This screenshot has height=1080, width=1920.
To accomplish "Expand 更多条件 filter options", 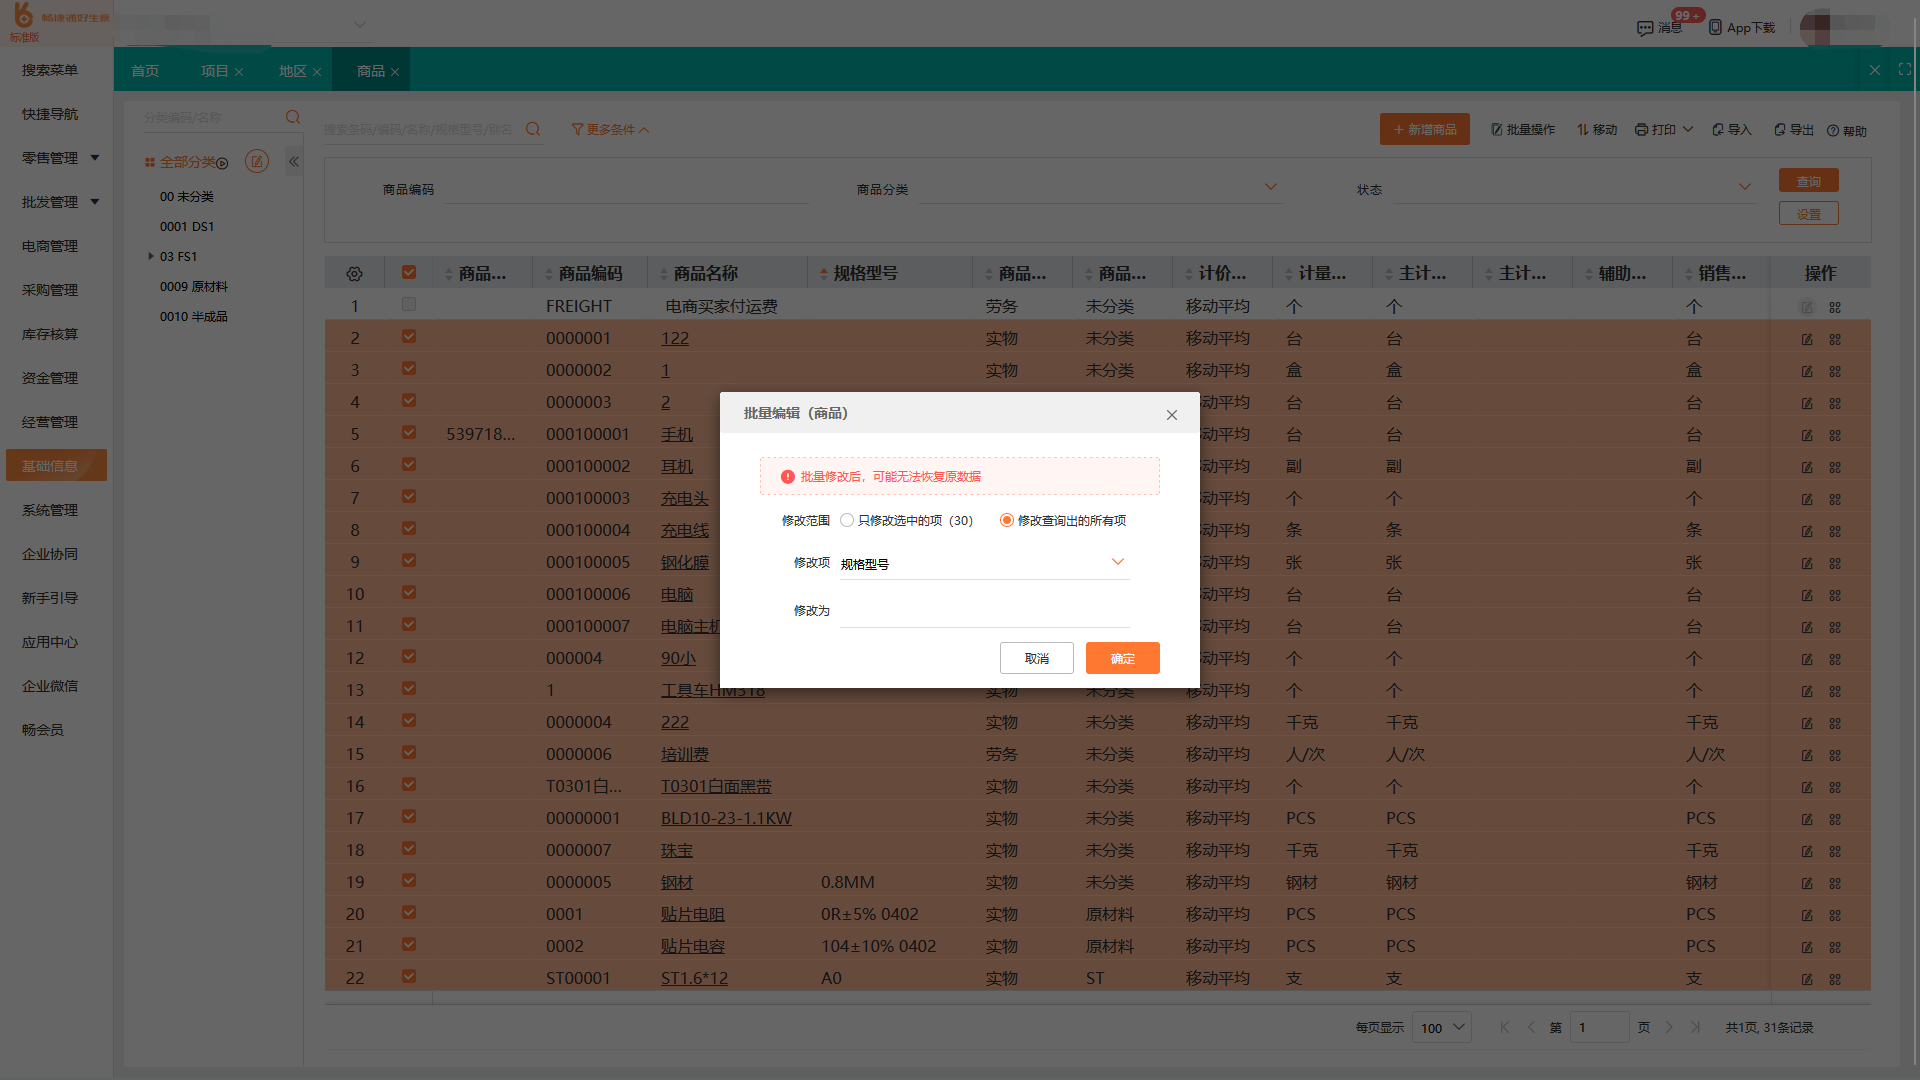I will pos(609,128).
